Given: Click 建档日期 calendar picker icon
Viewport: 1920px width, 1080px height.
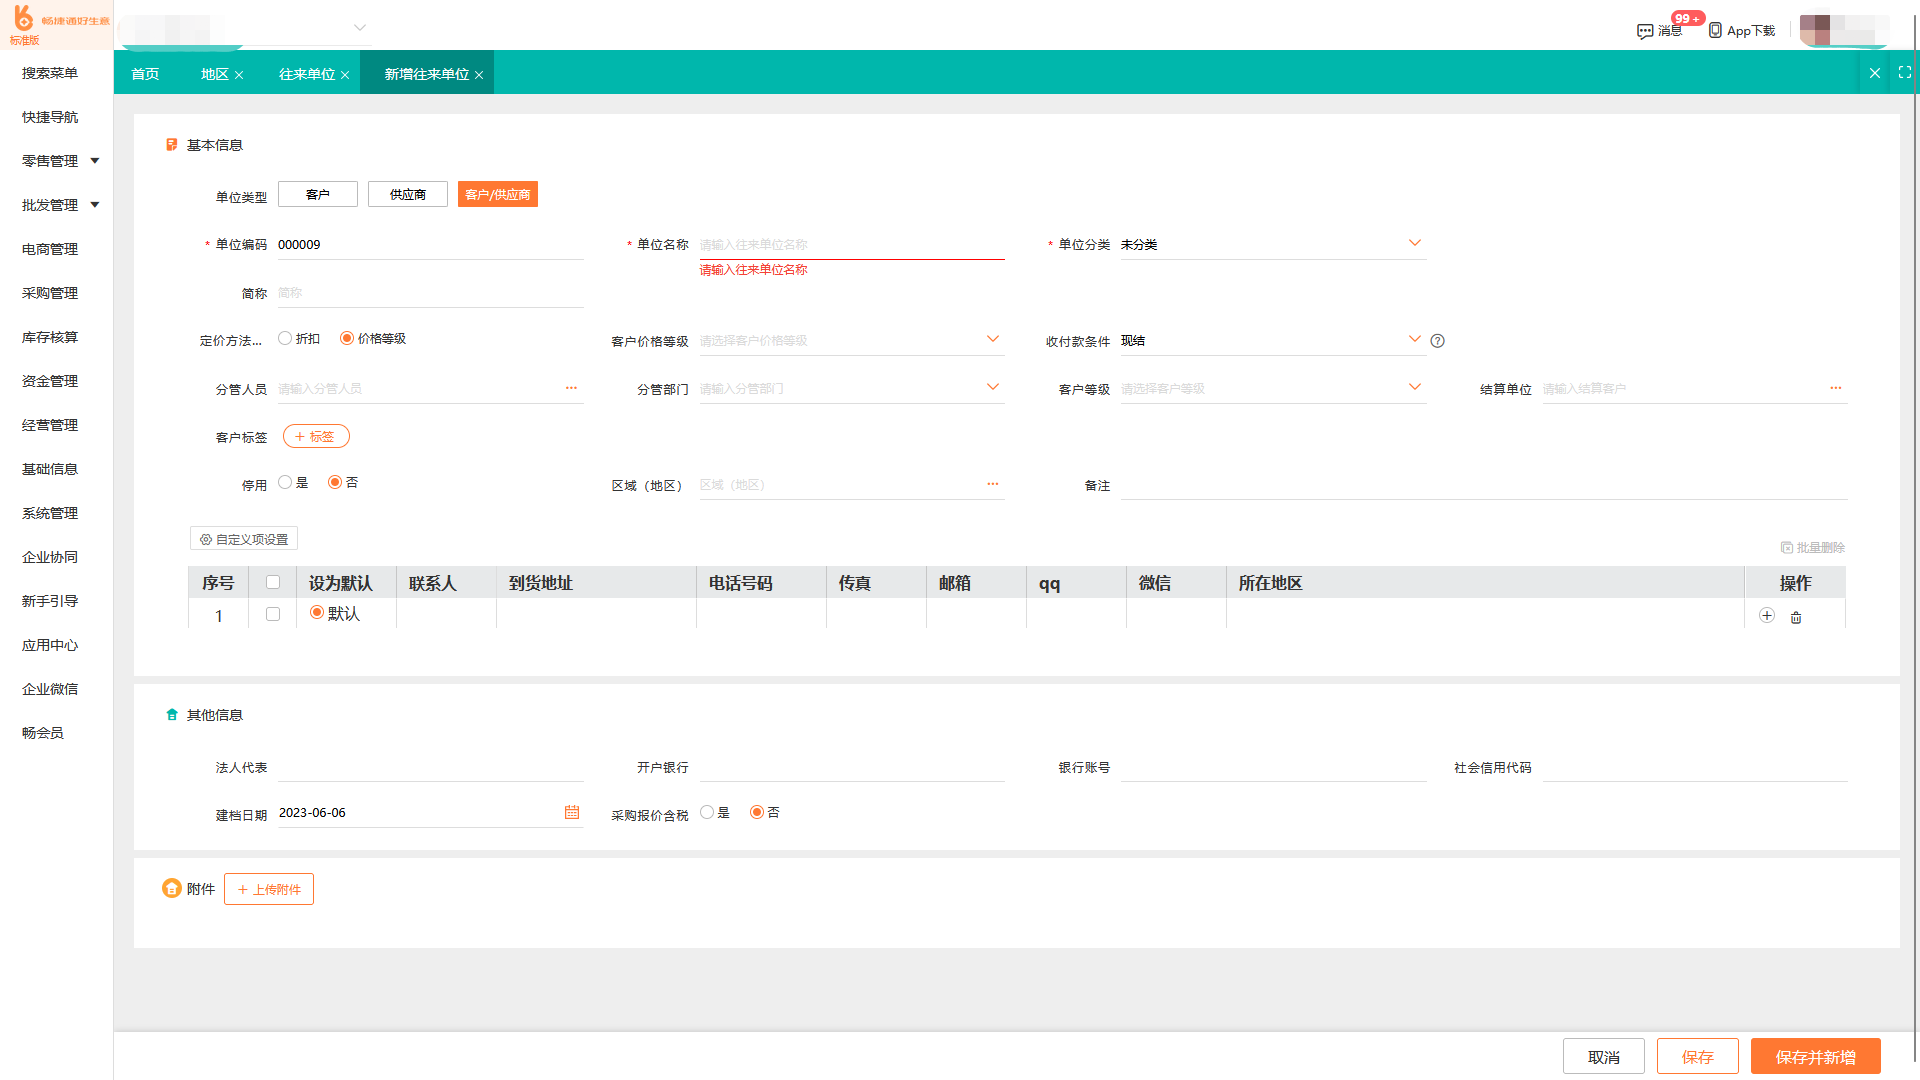Looking at the screenshot, I should 570,812.
